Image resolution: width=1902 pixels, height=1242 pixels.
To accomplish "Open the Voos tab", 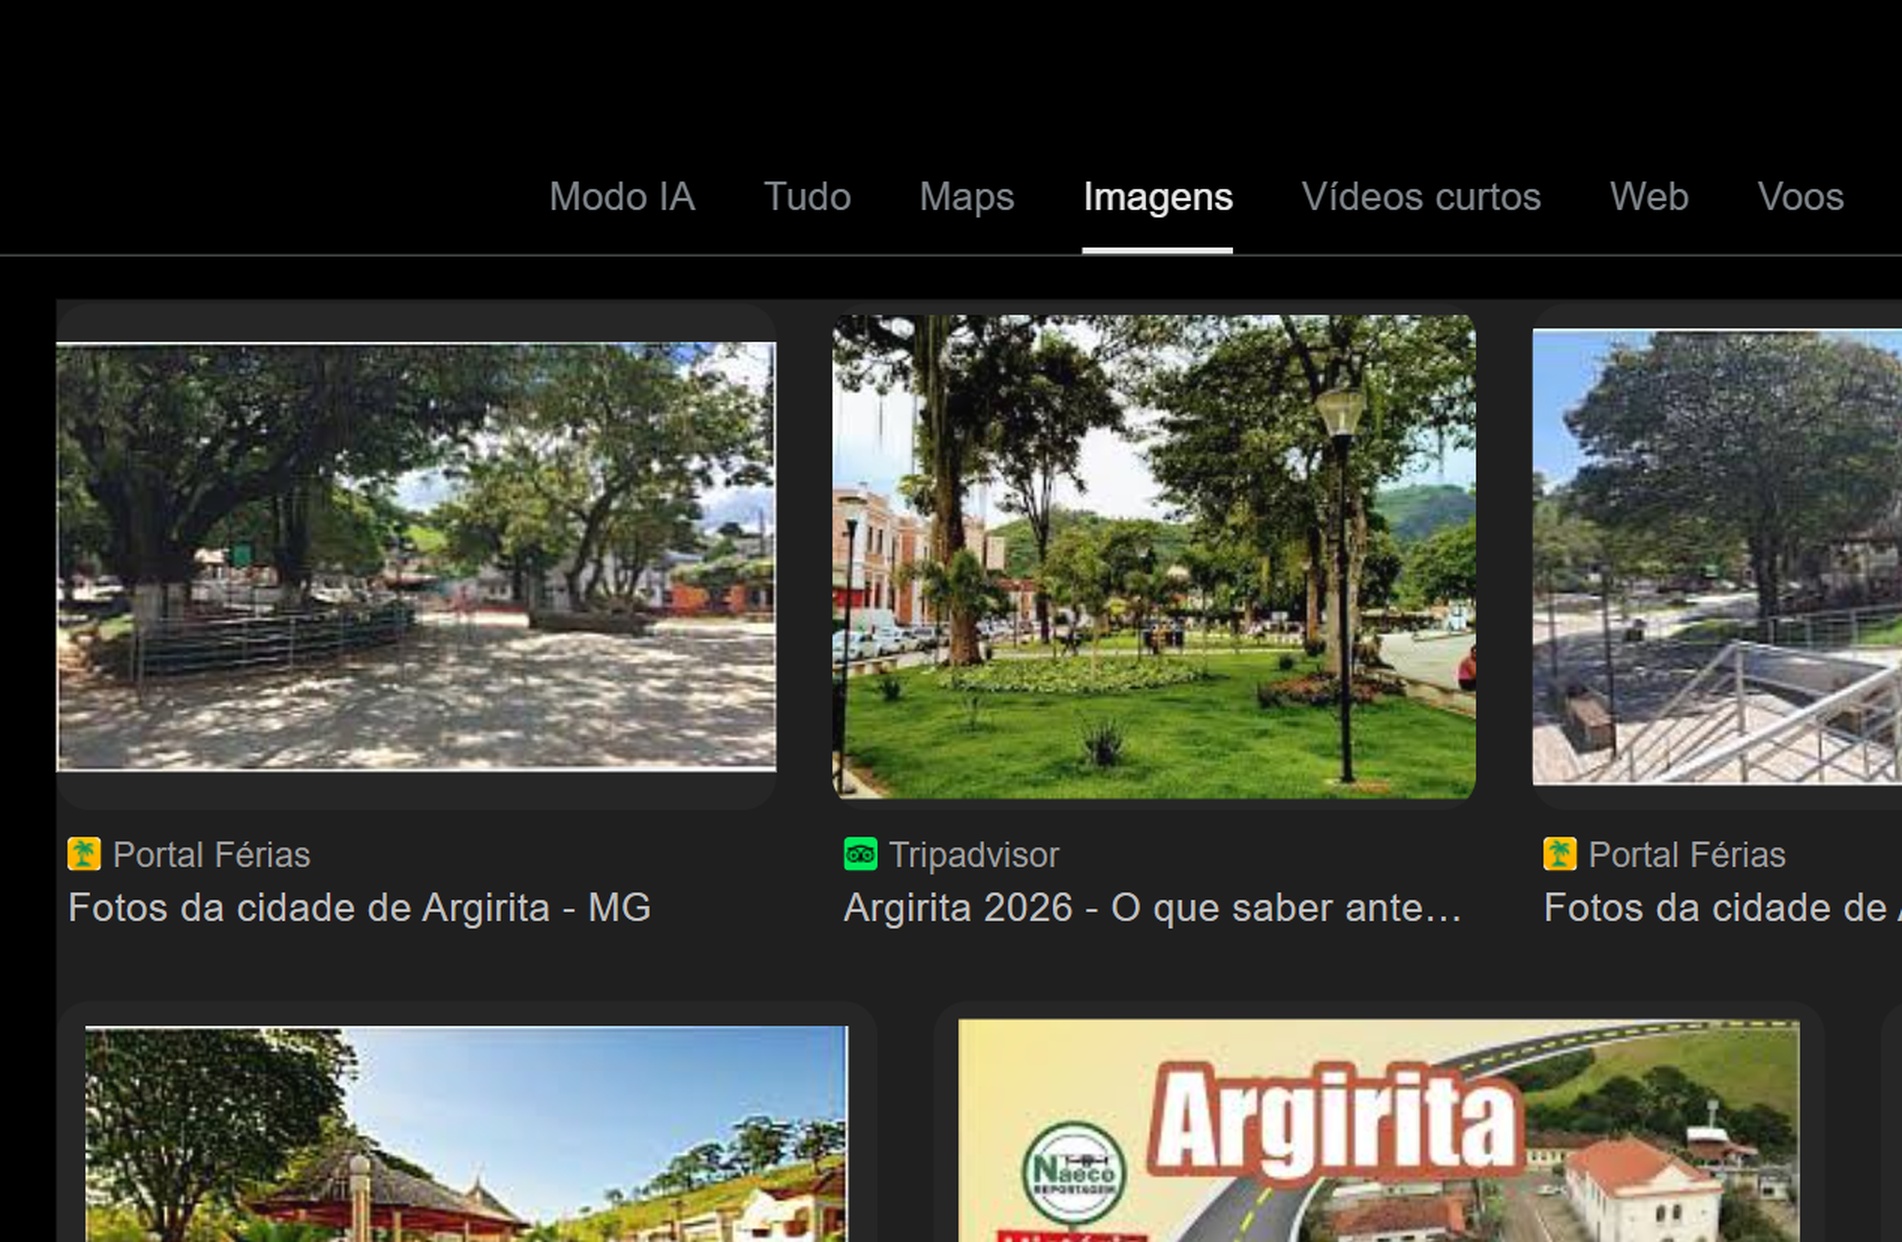I will [1800, 197].
